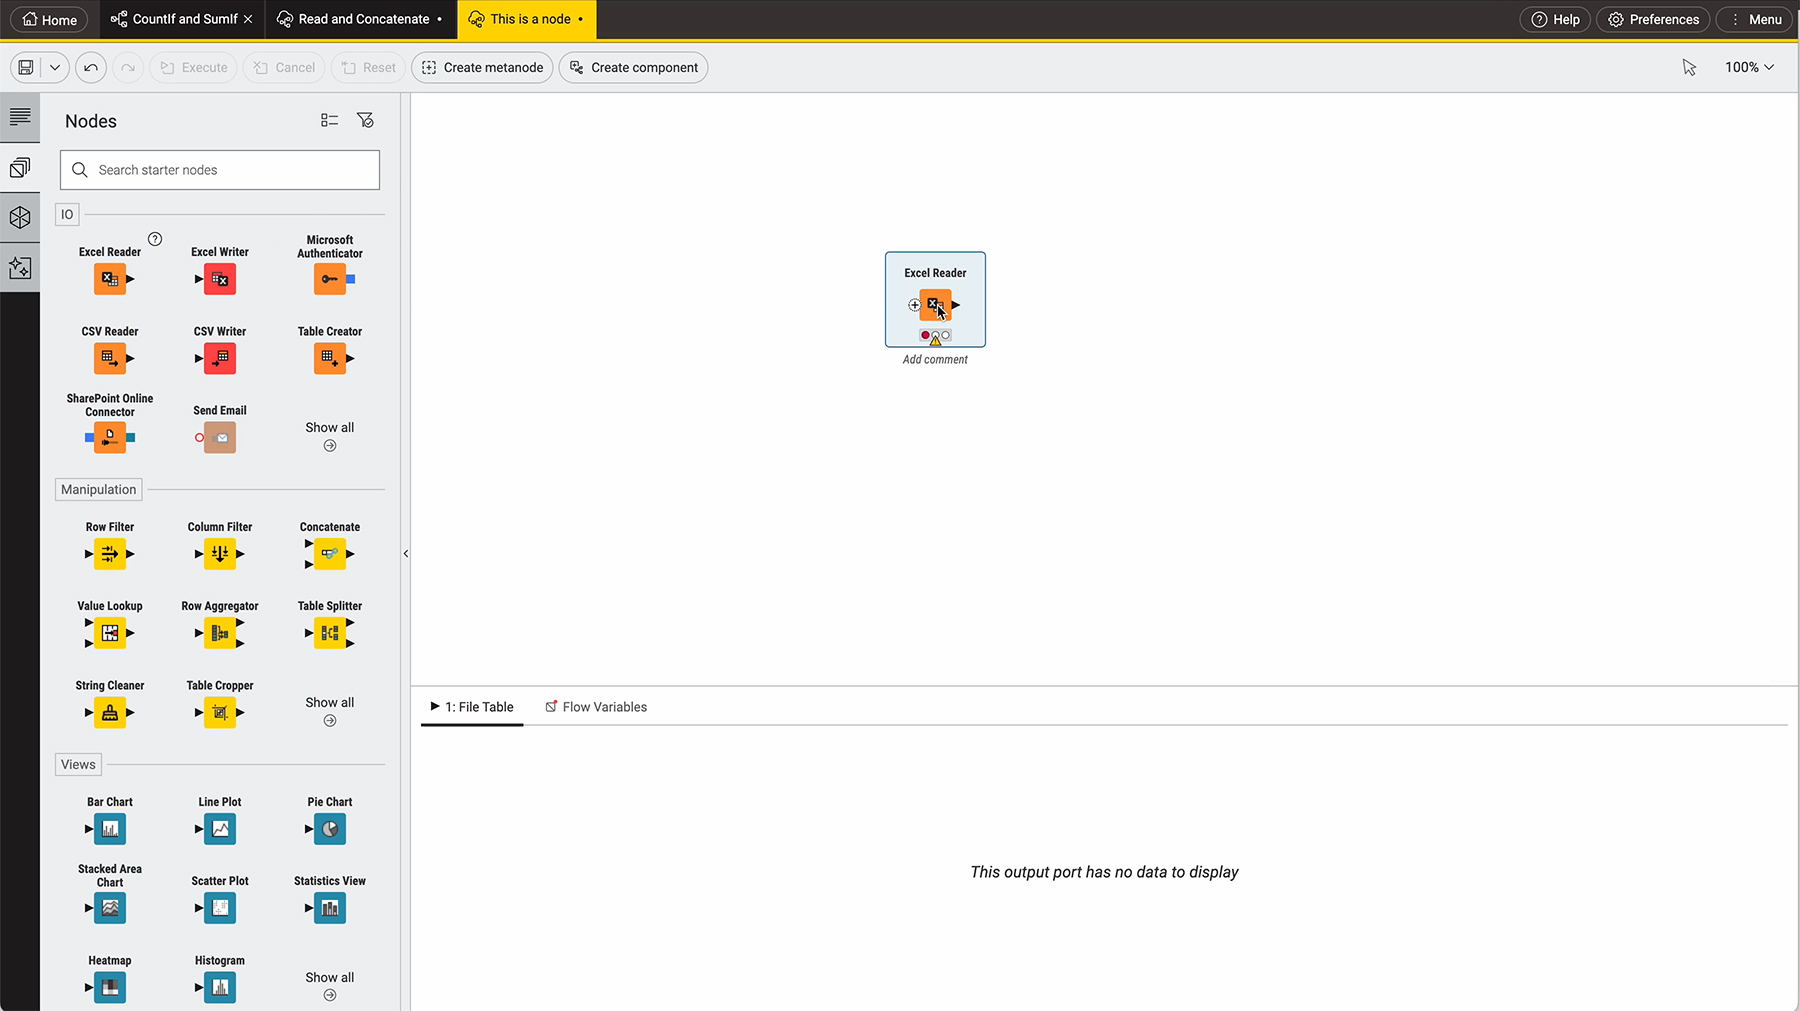
Task: Switch to the CountIf and SumIf tab
Action: pyautogui.click(x=176, y=19)
